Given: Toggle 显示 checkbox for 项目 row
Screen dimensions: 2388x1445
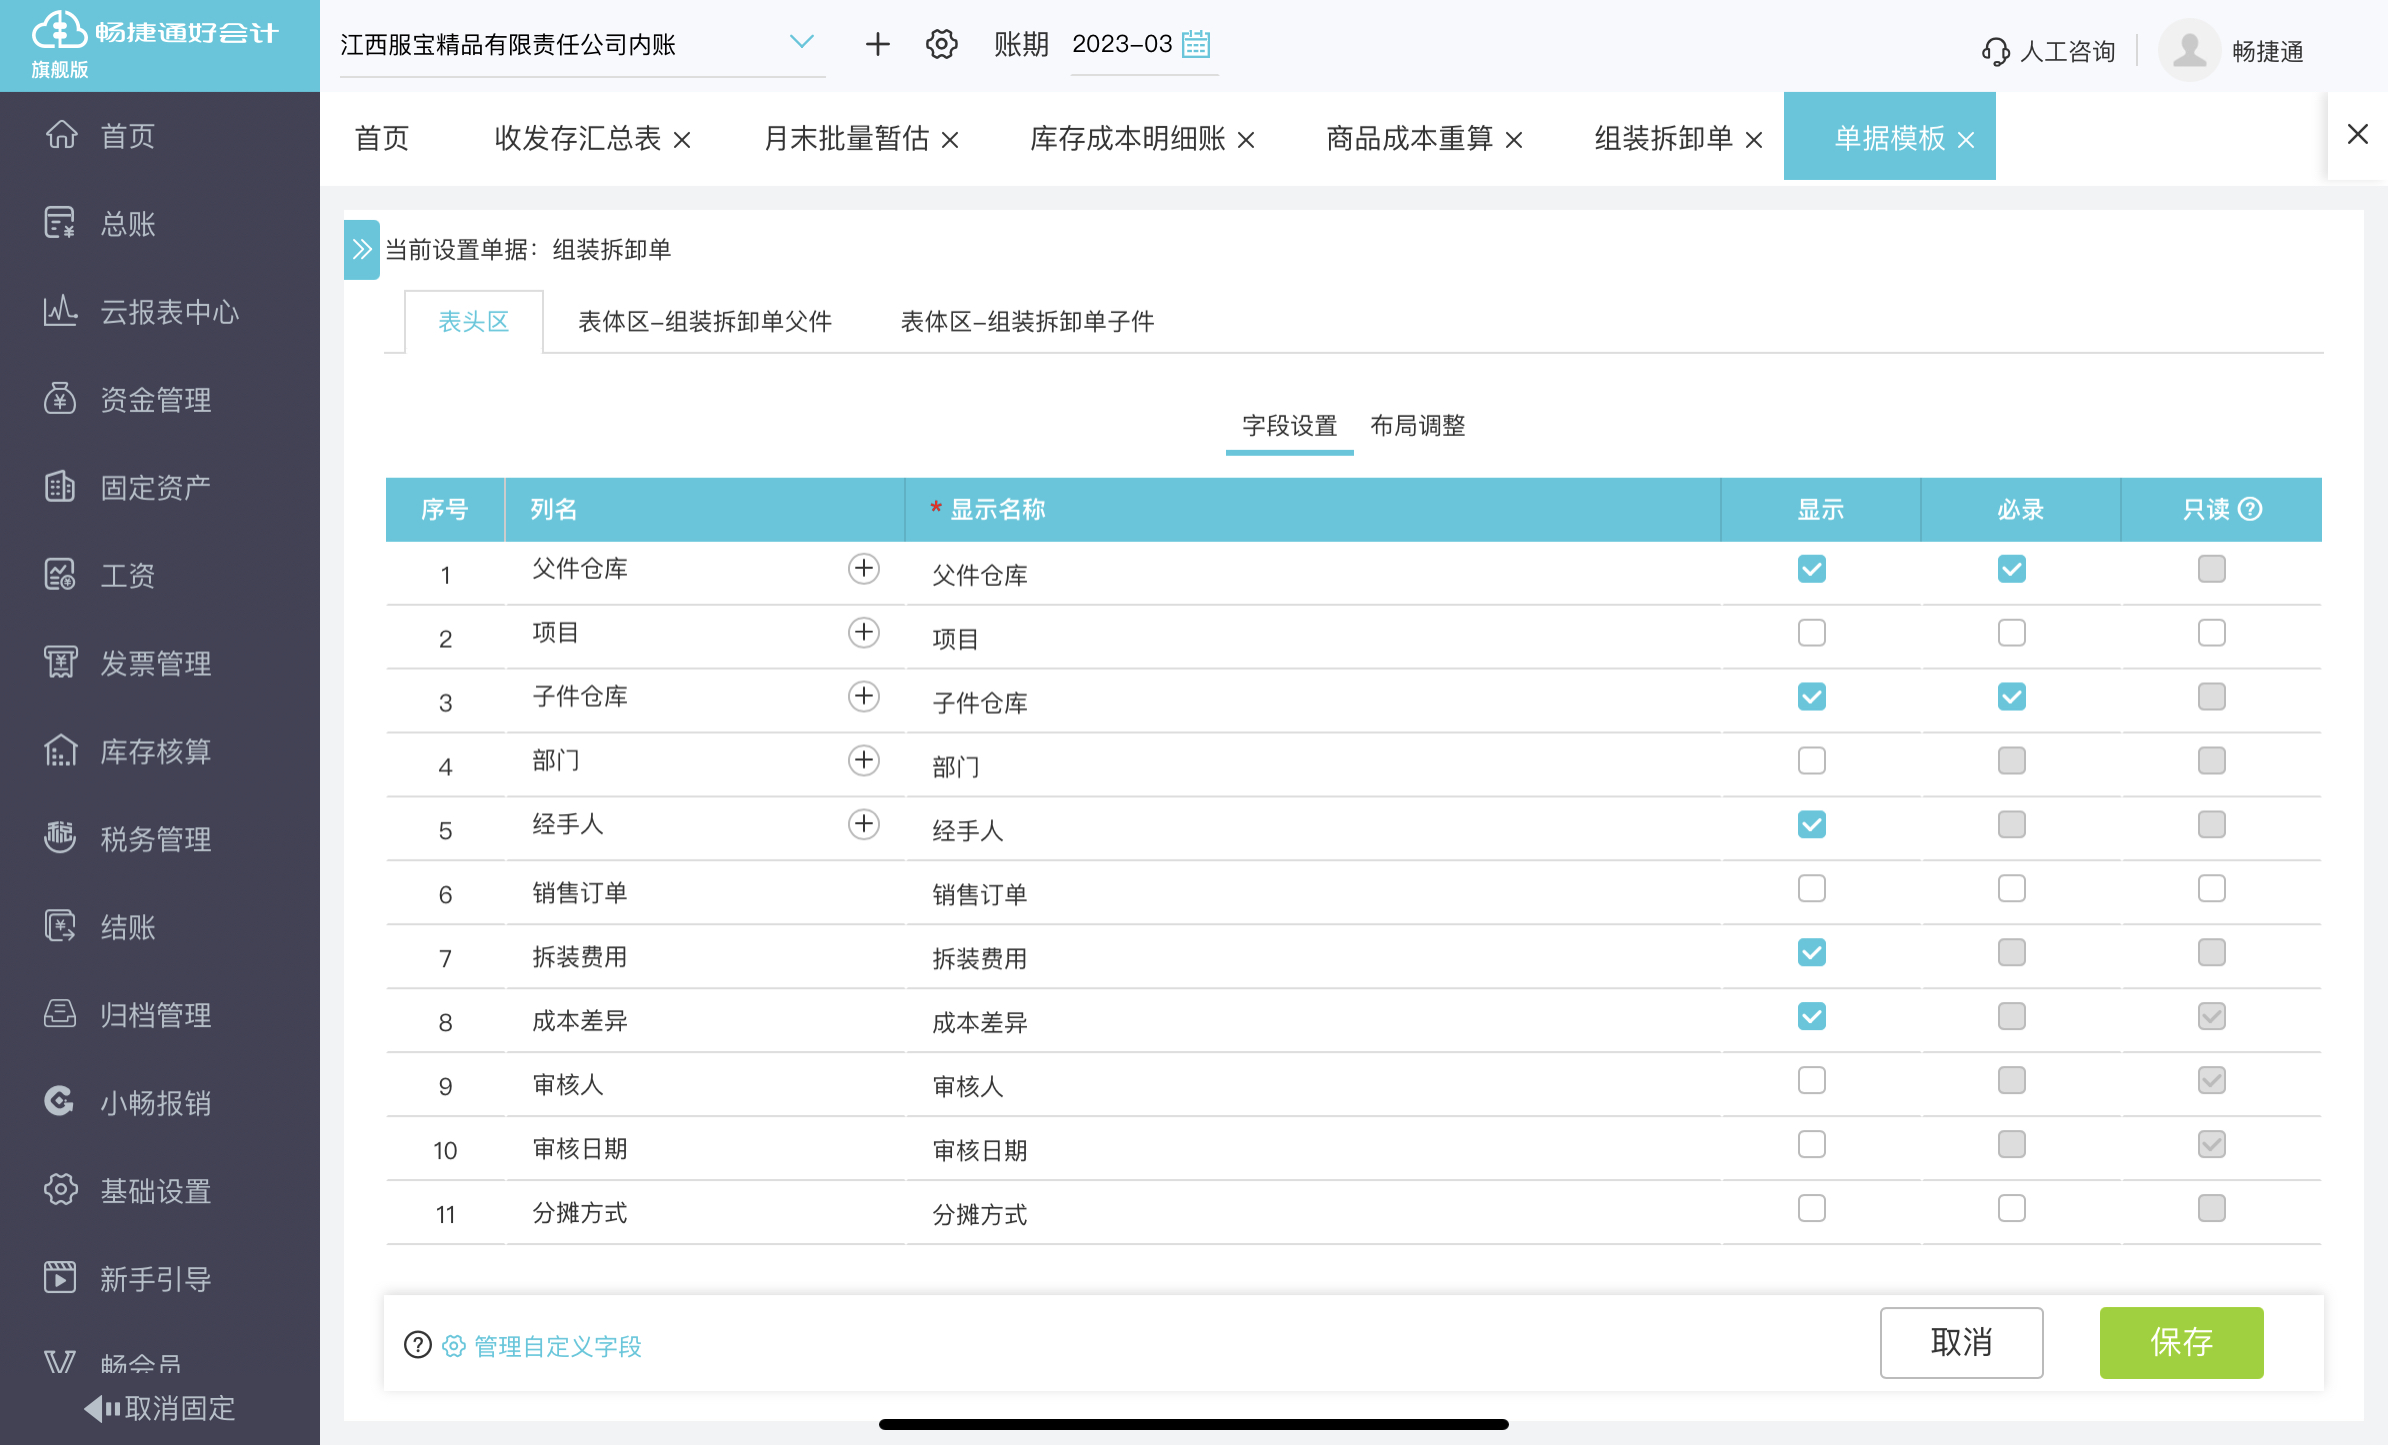Looking at the screenshot, I should [x=1811, y=633].
